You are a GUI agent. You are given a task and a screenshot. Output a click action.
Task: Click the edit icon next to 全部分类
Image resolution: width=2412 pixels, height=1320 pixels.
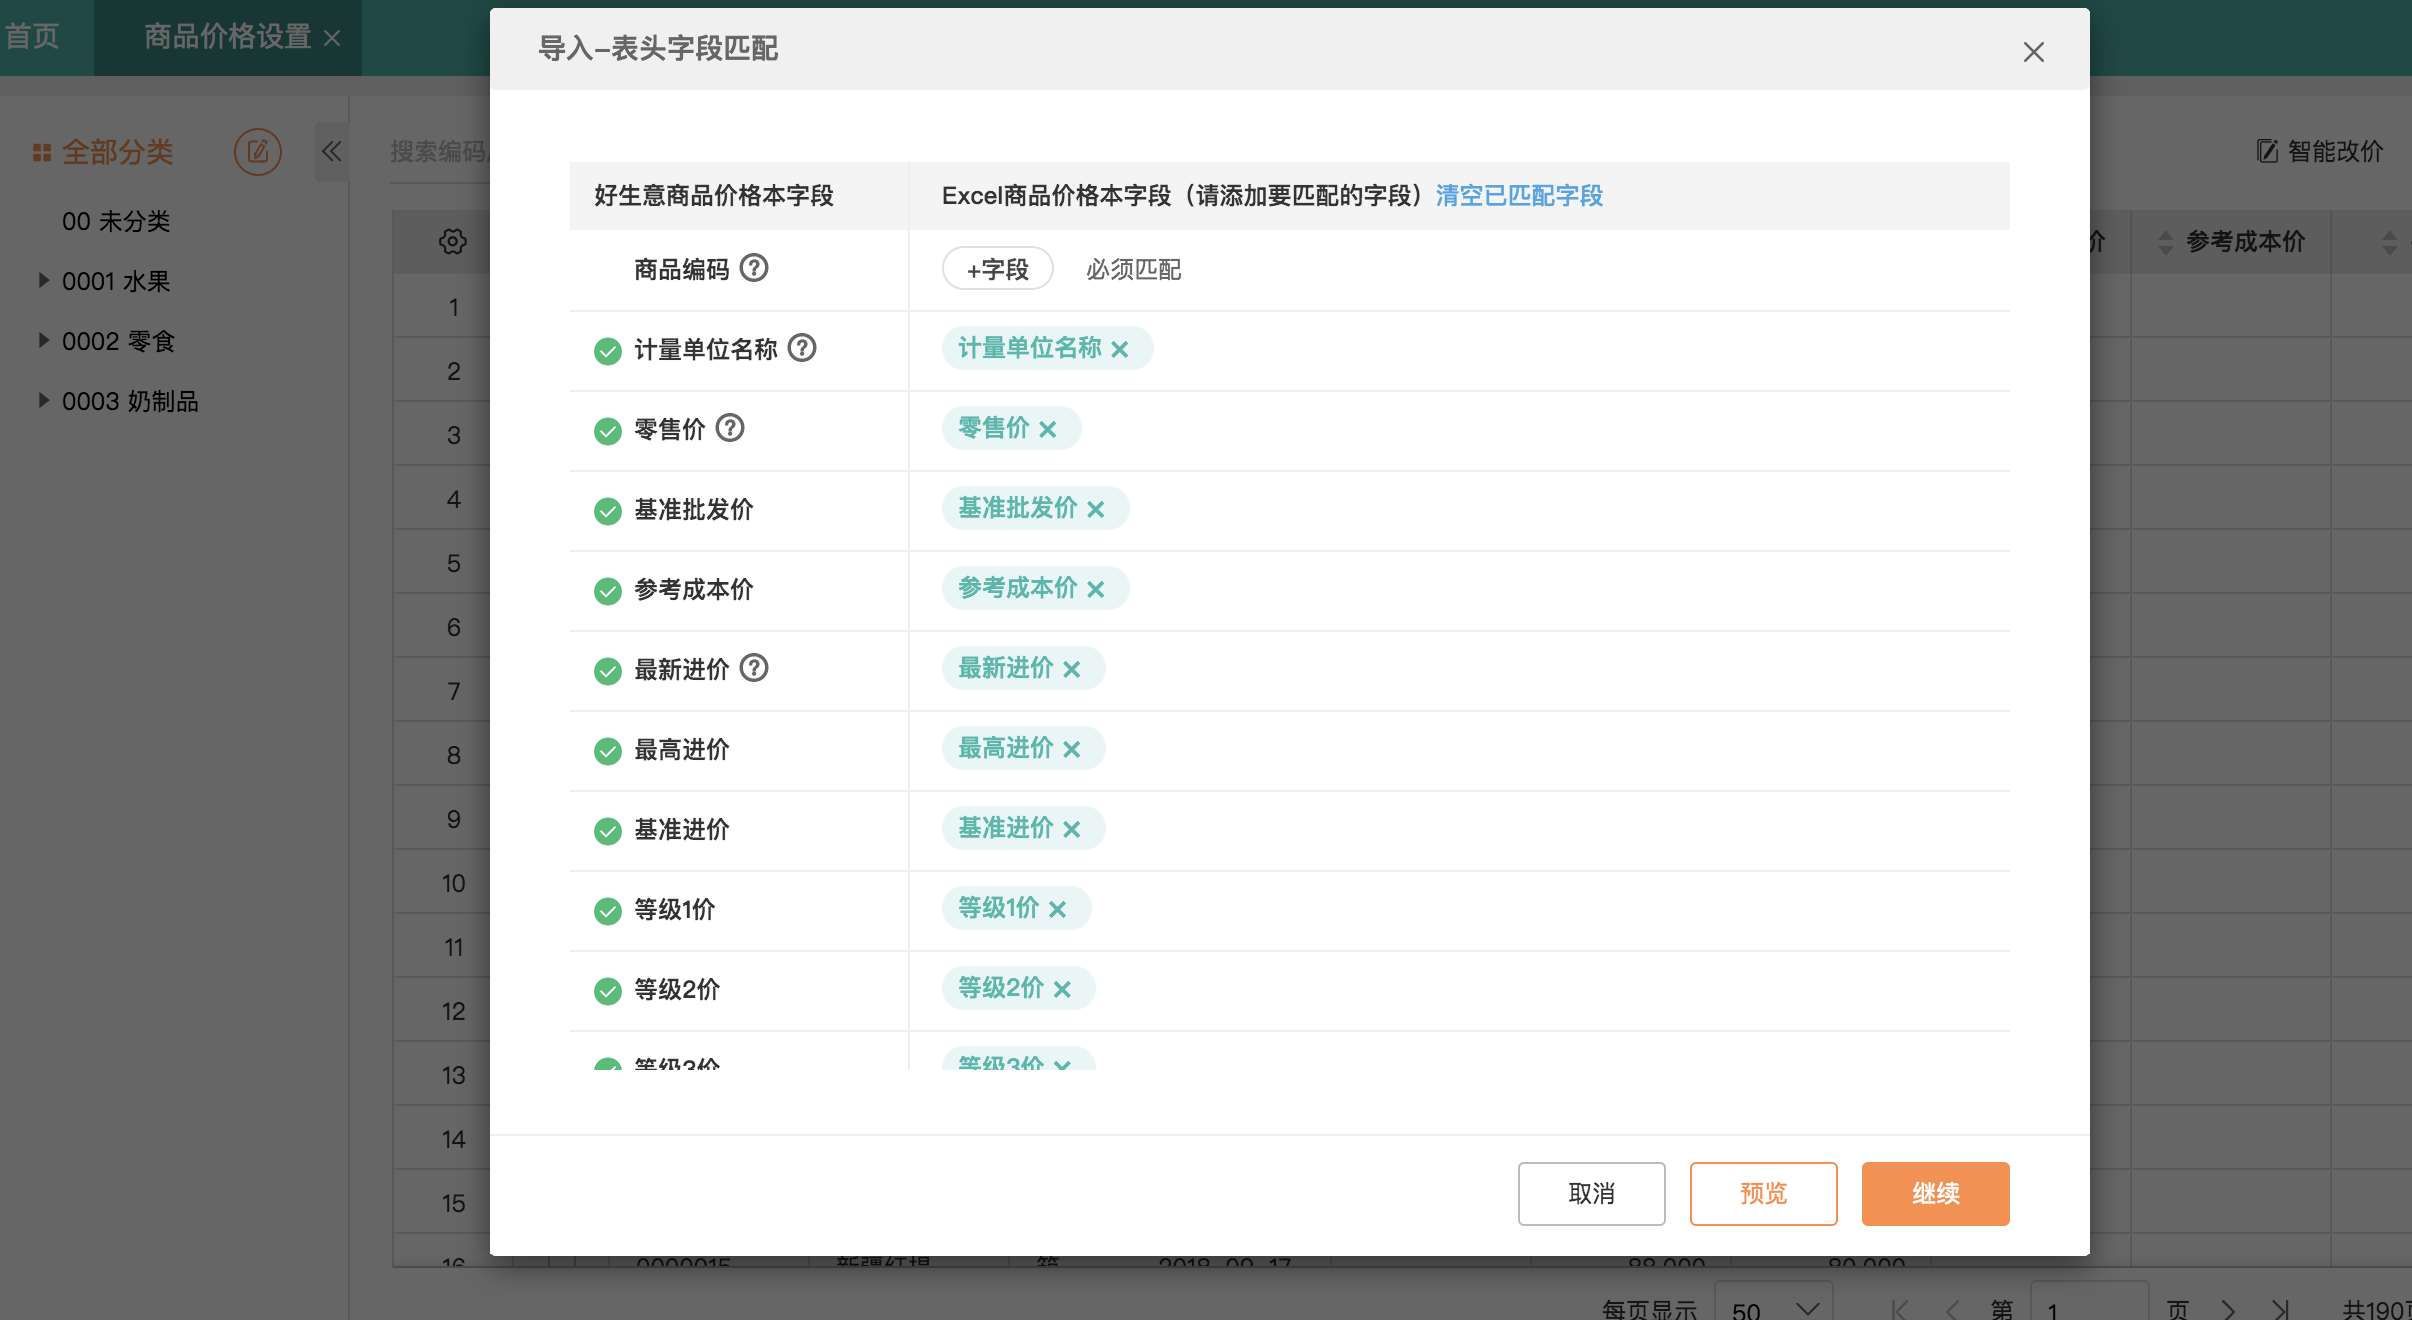(x=258, y=151)
